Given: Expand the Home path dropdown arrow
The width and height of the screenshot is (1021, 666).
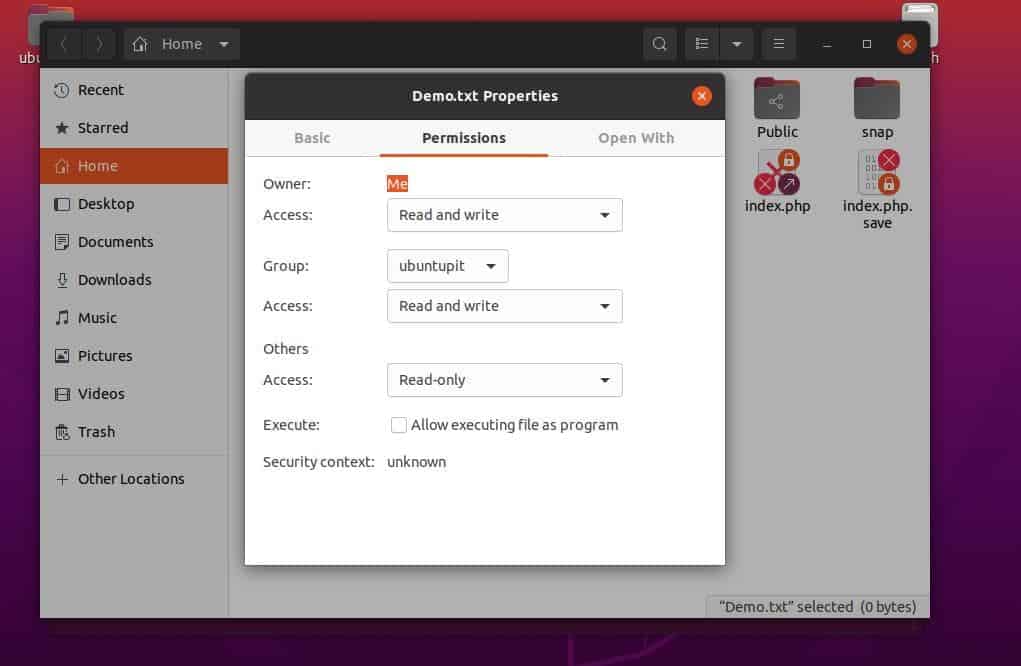Looking at the screenshot, I should point(224,44).
